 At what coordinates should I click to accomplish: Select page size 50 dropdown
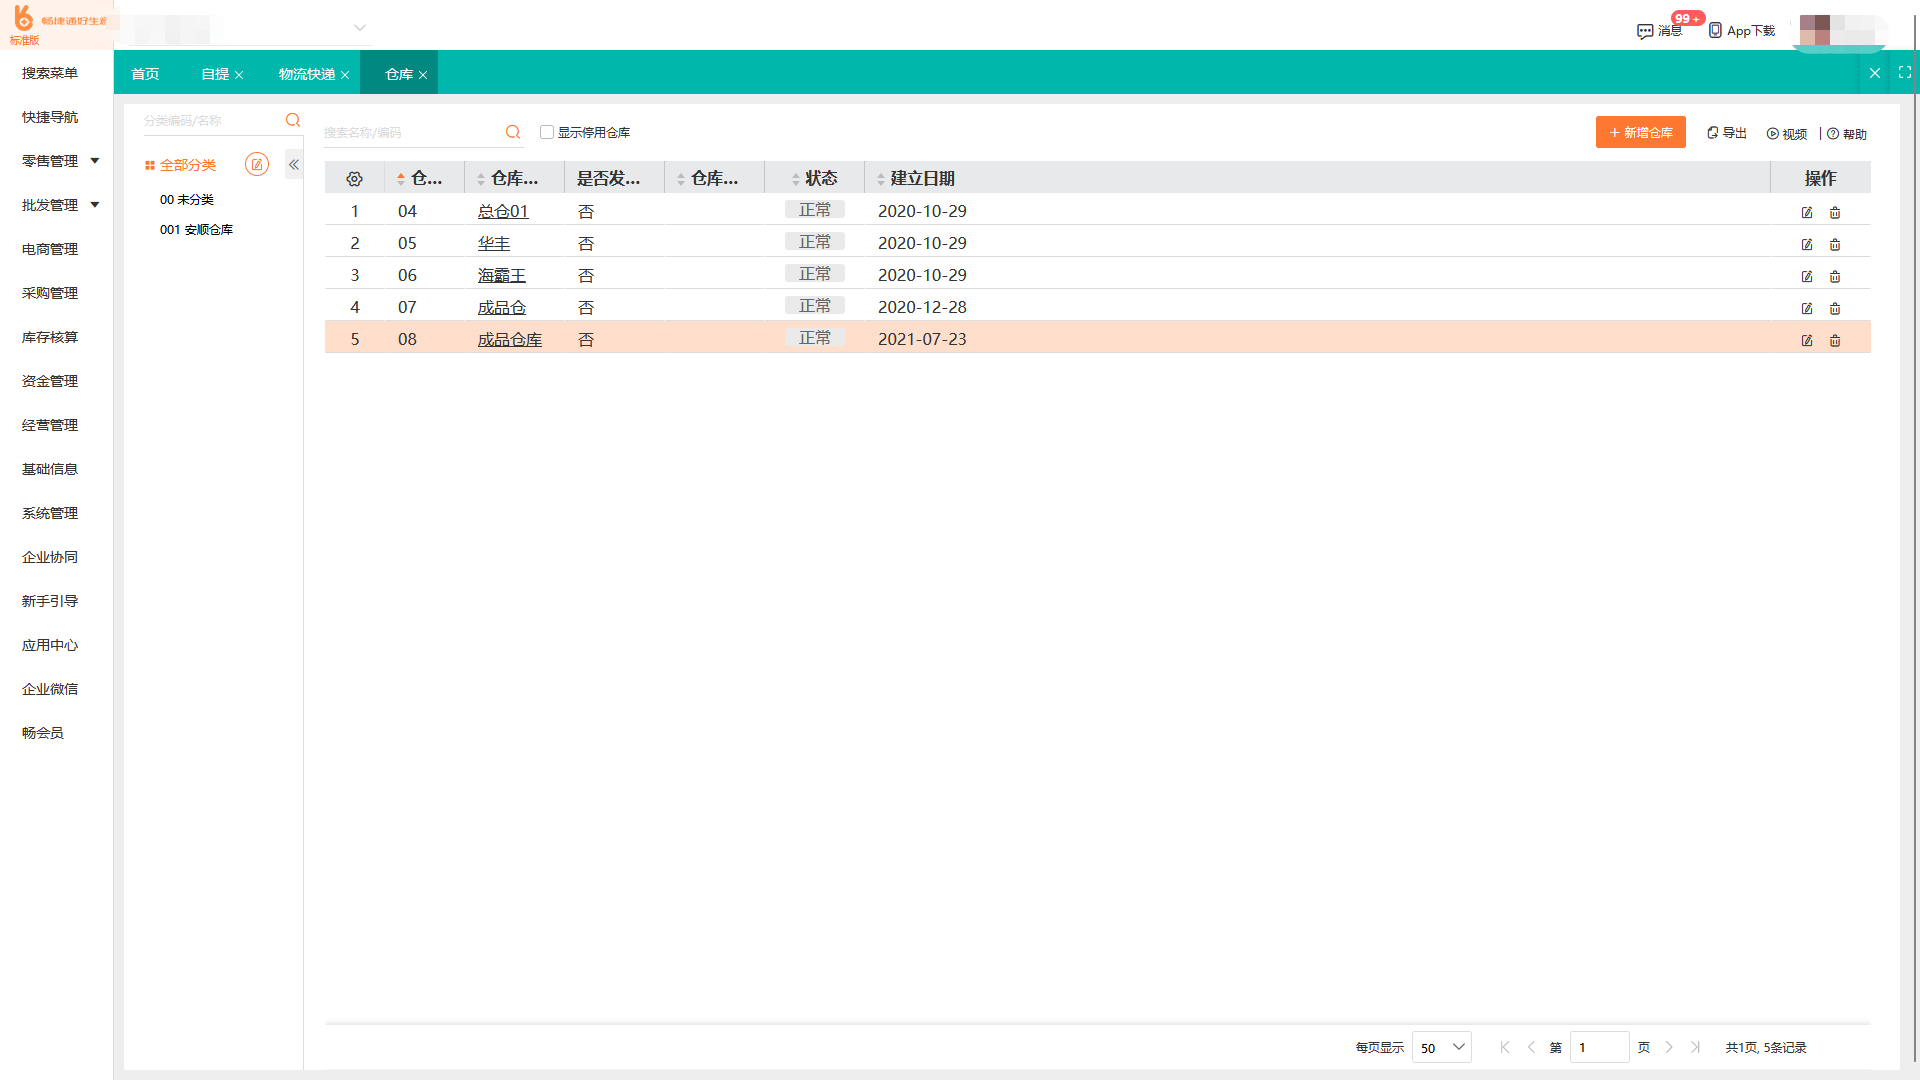[x=1441, y=1047]
